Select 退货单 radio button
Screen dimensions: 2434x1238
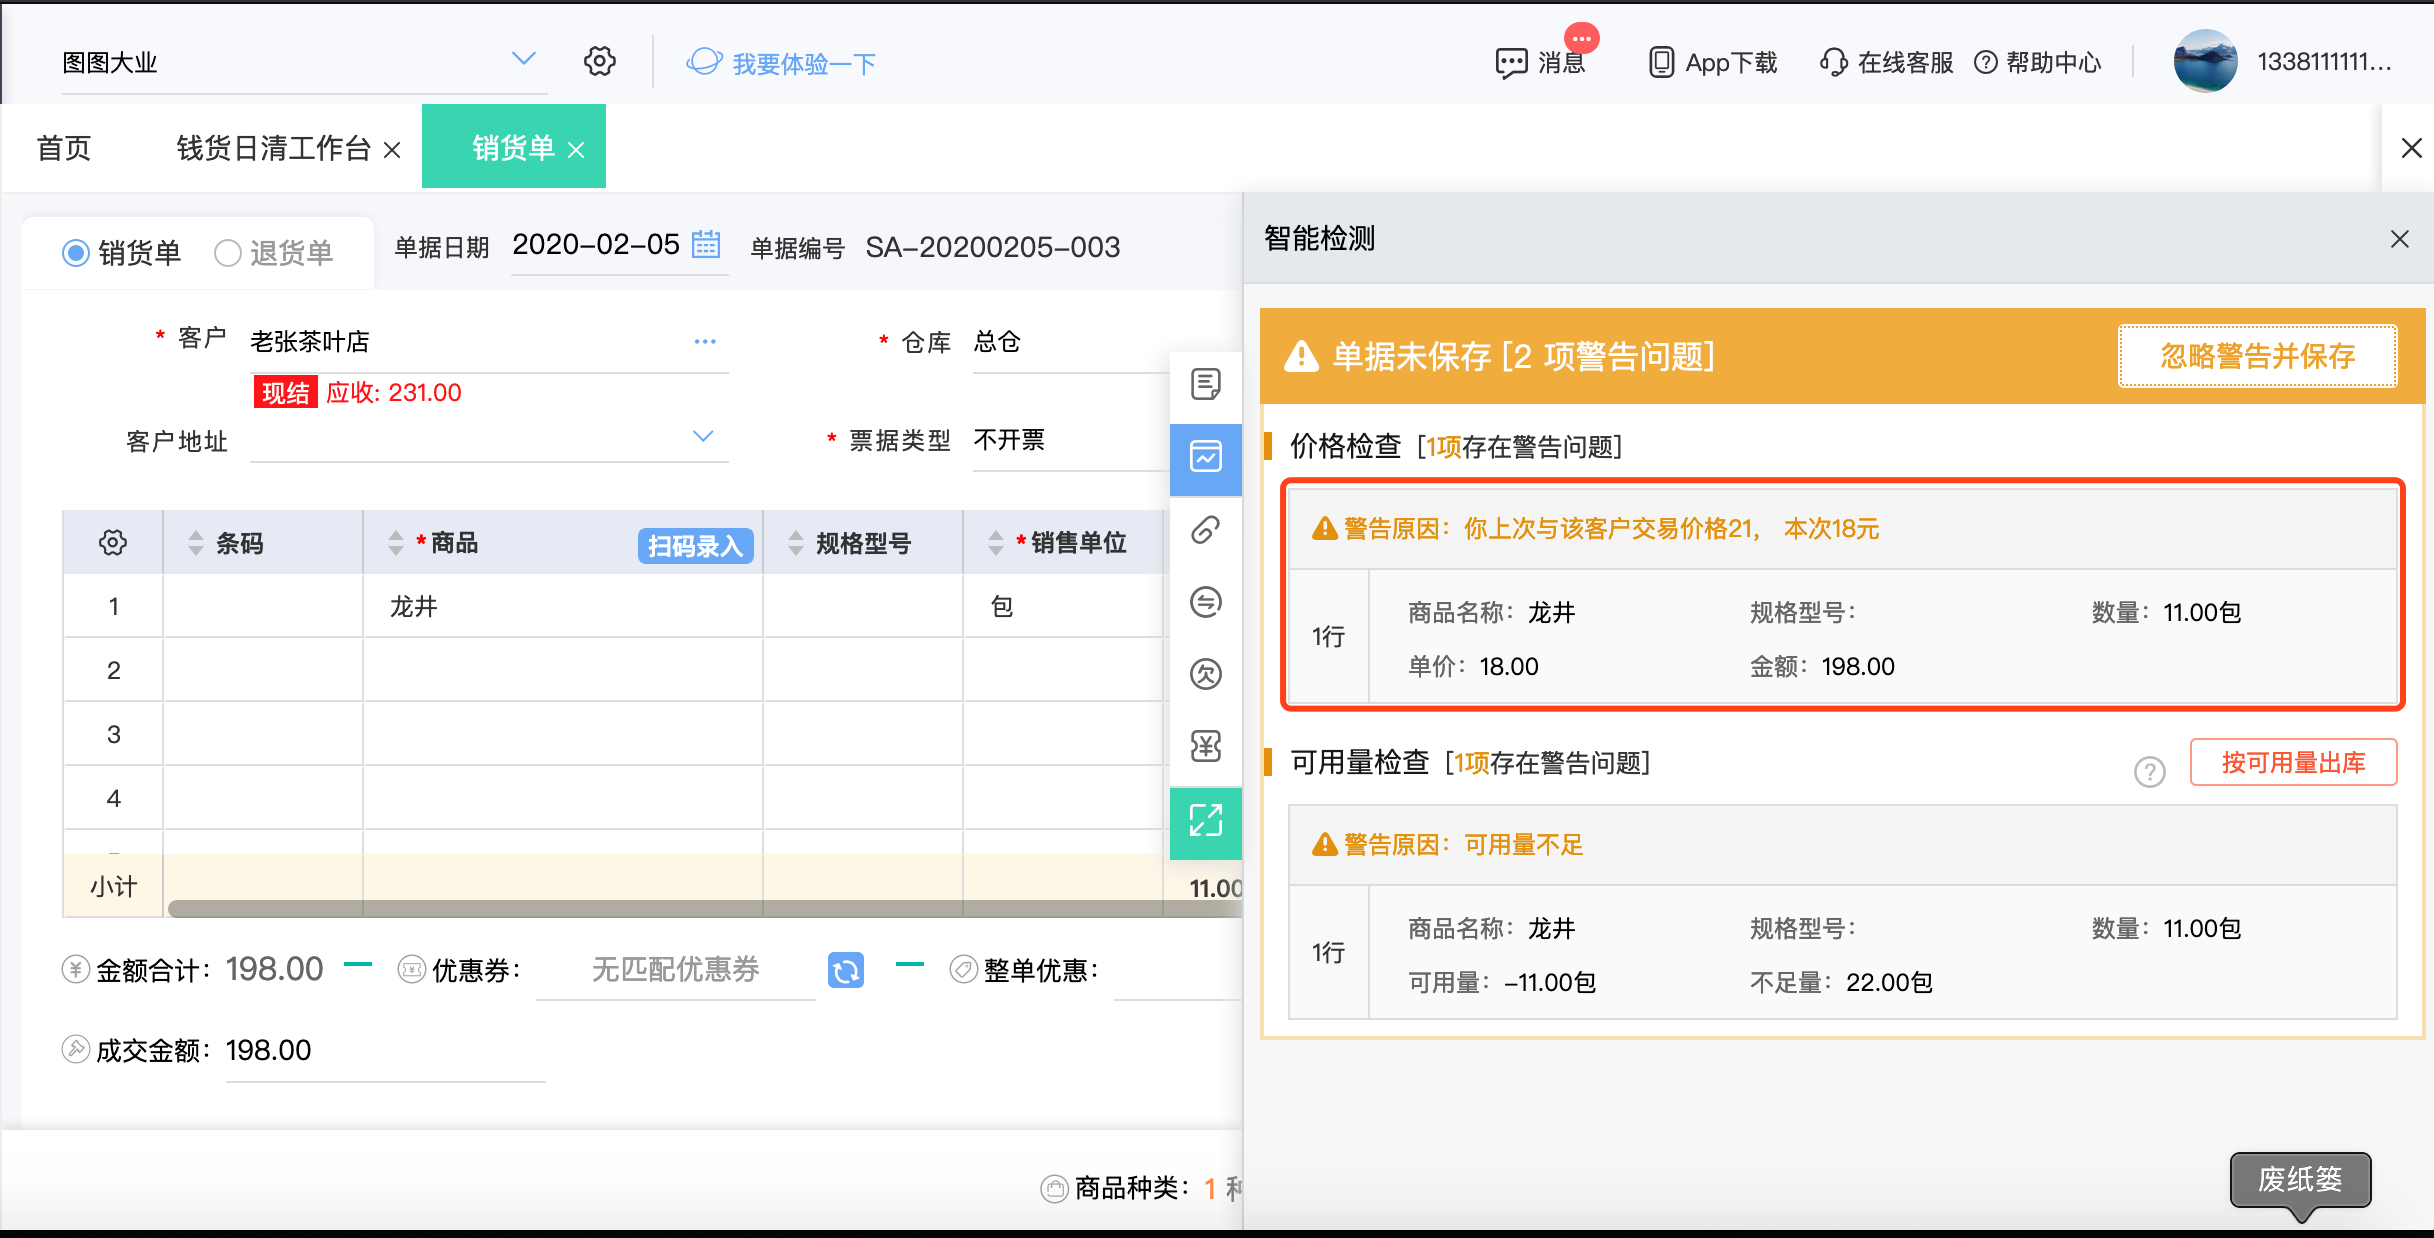[229, 246]
